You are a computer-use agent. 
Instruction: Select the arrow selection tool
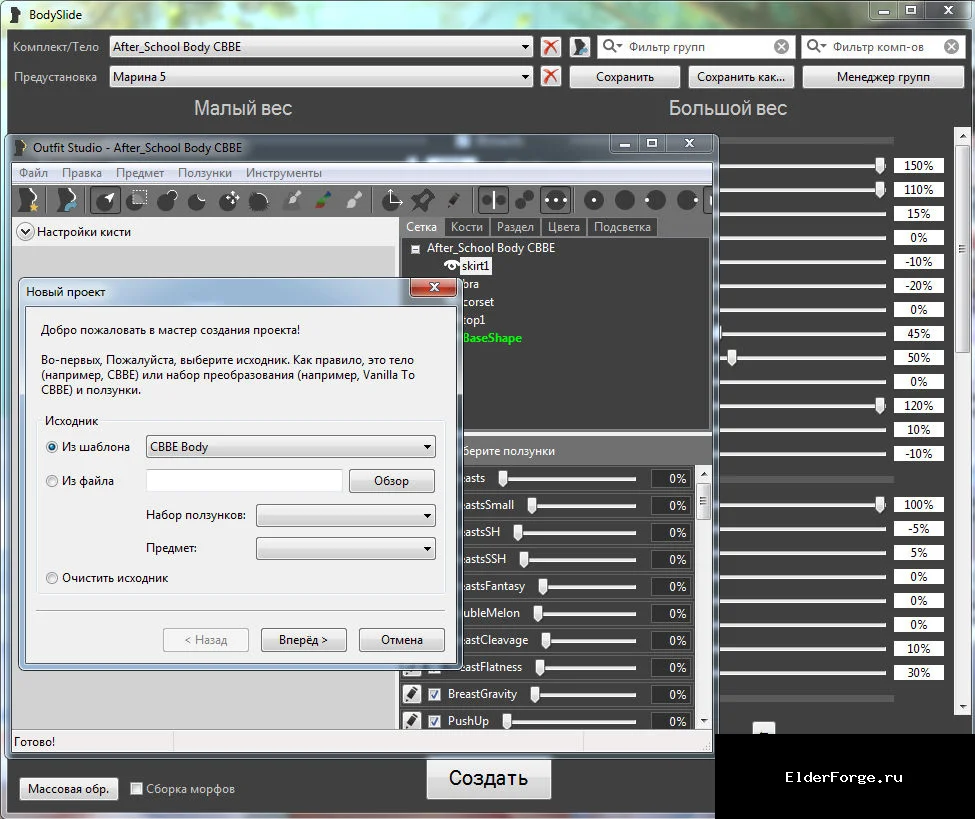tap(105, 201)
